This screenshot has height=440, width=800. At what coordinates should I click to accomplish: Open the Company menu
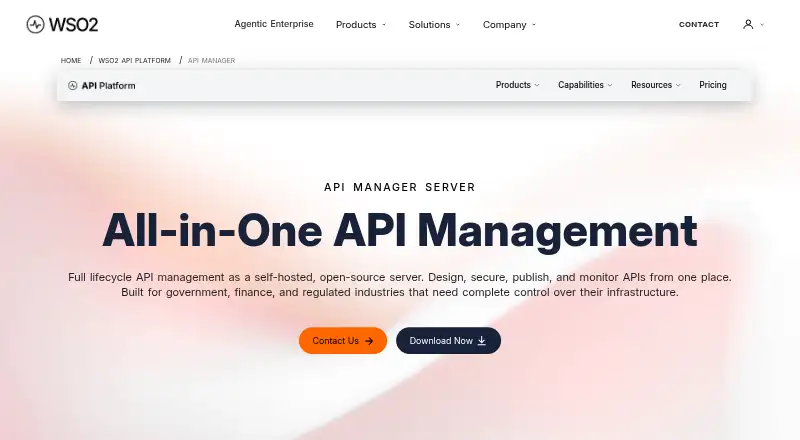[505, 25]
